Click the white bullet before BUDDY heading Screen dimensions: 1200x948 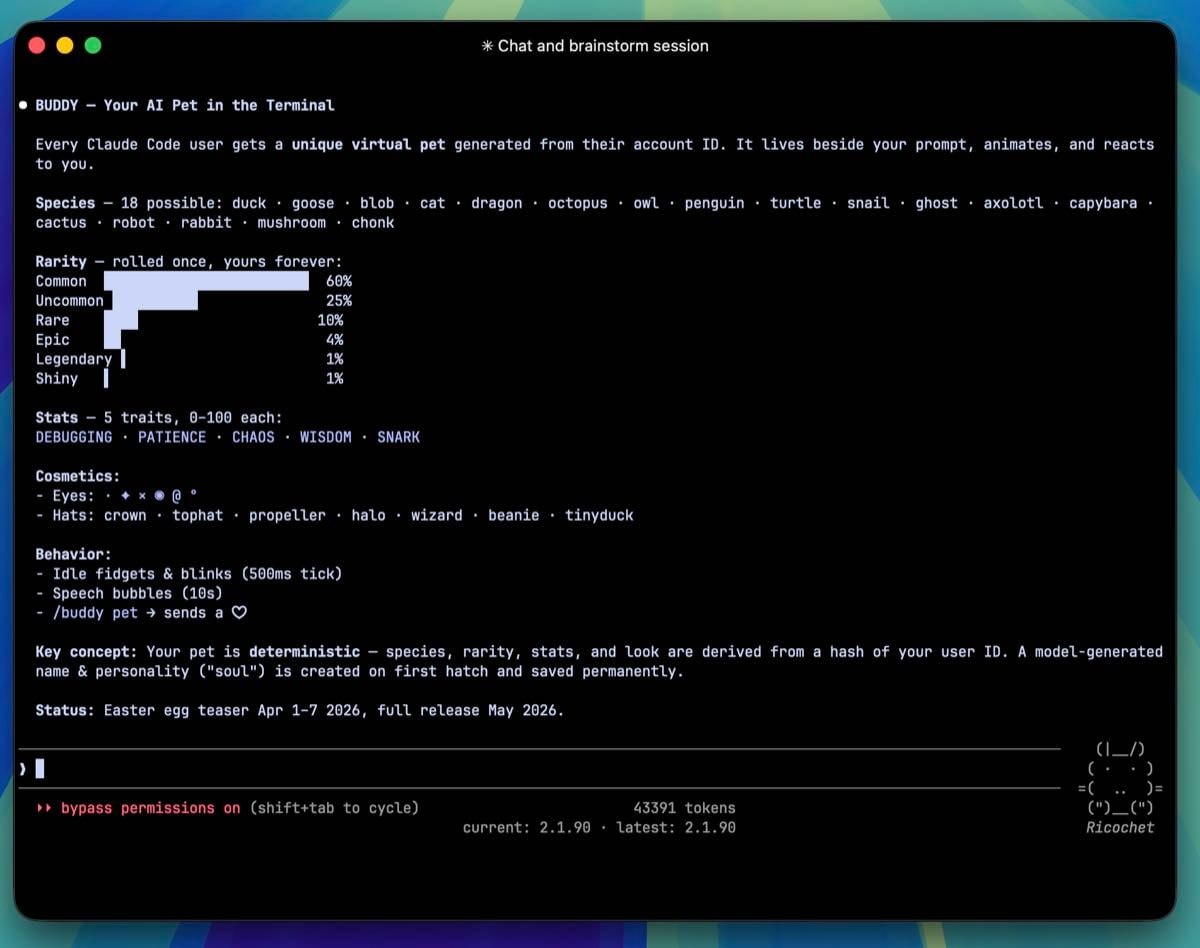click(x=23, y=105)
